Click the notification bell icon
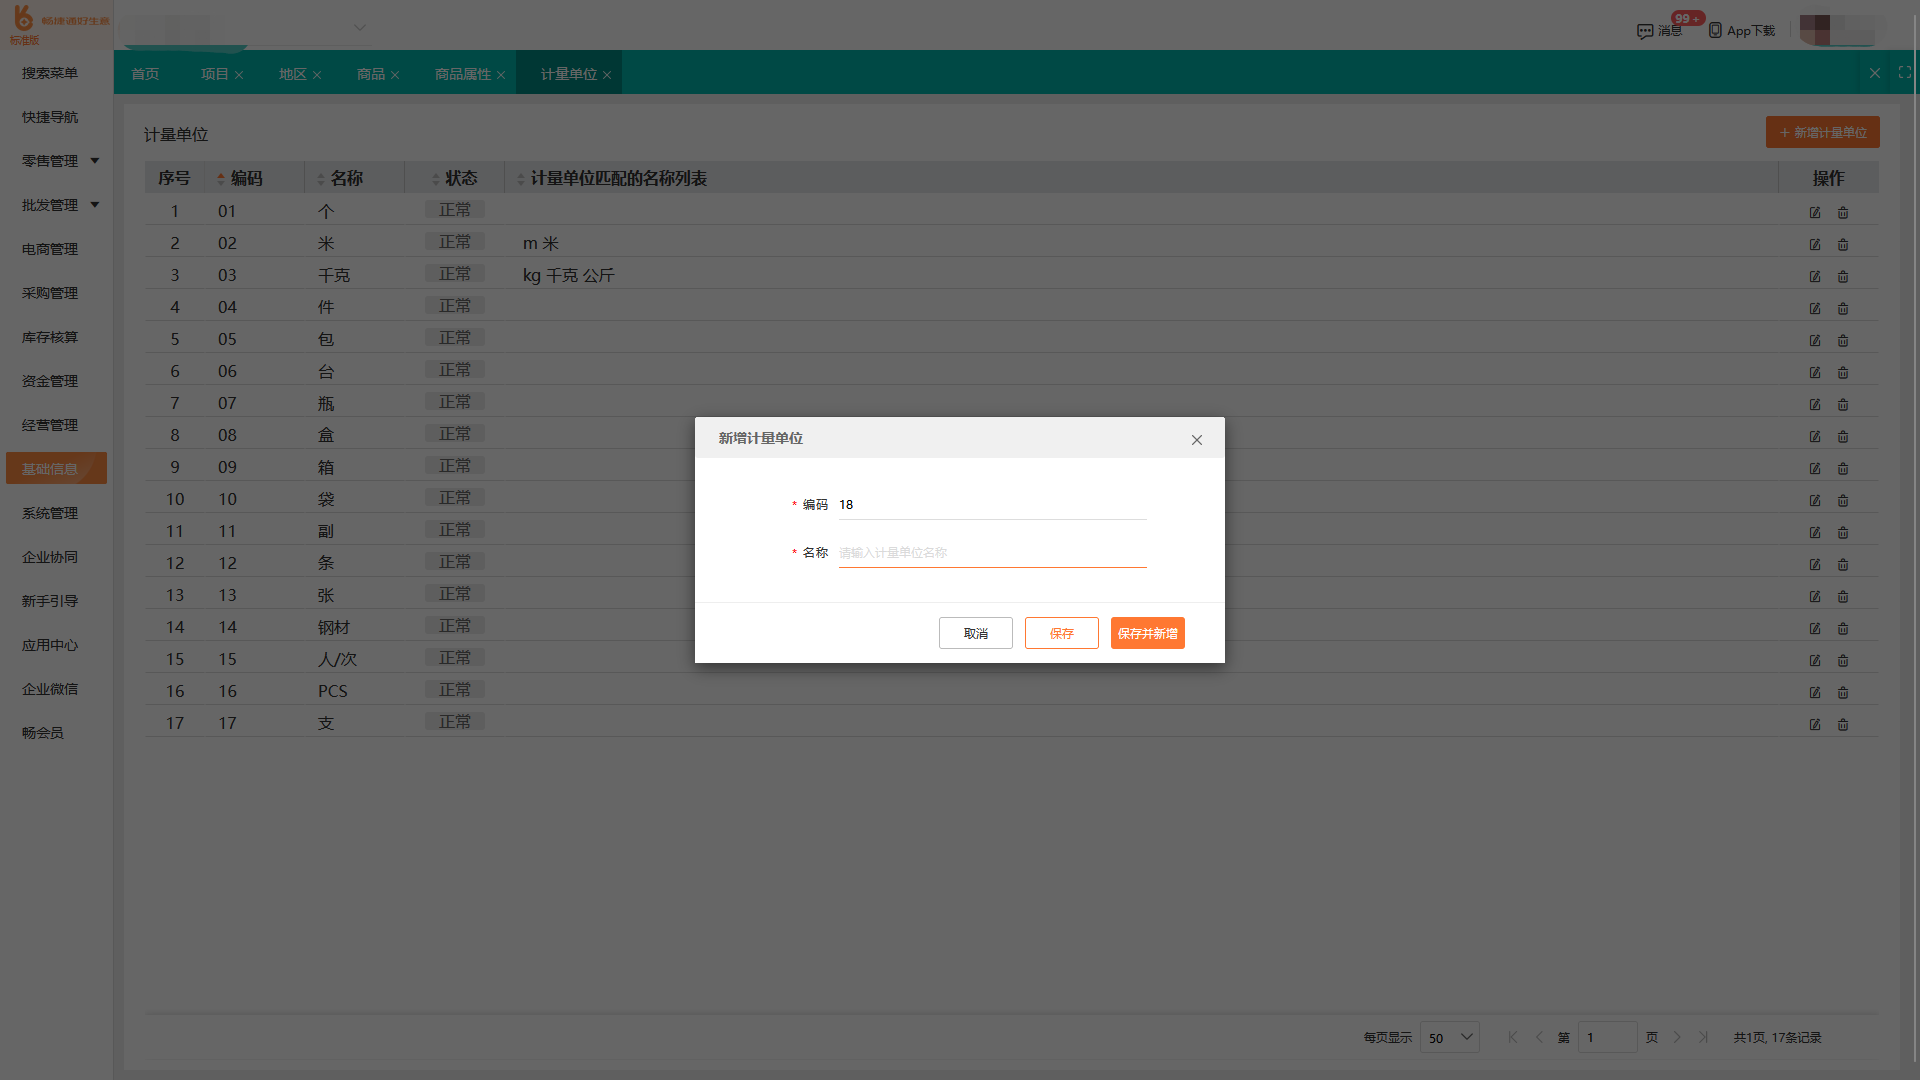Screen dimensions: 1920x1080 1652,29
